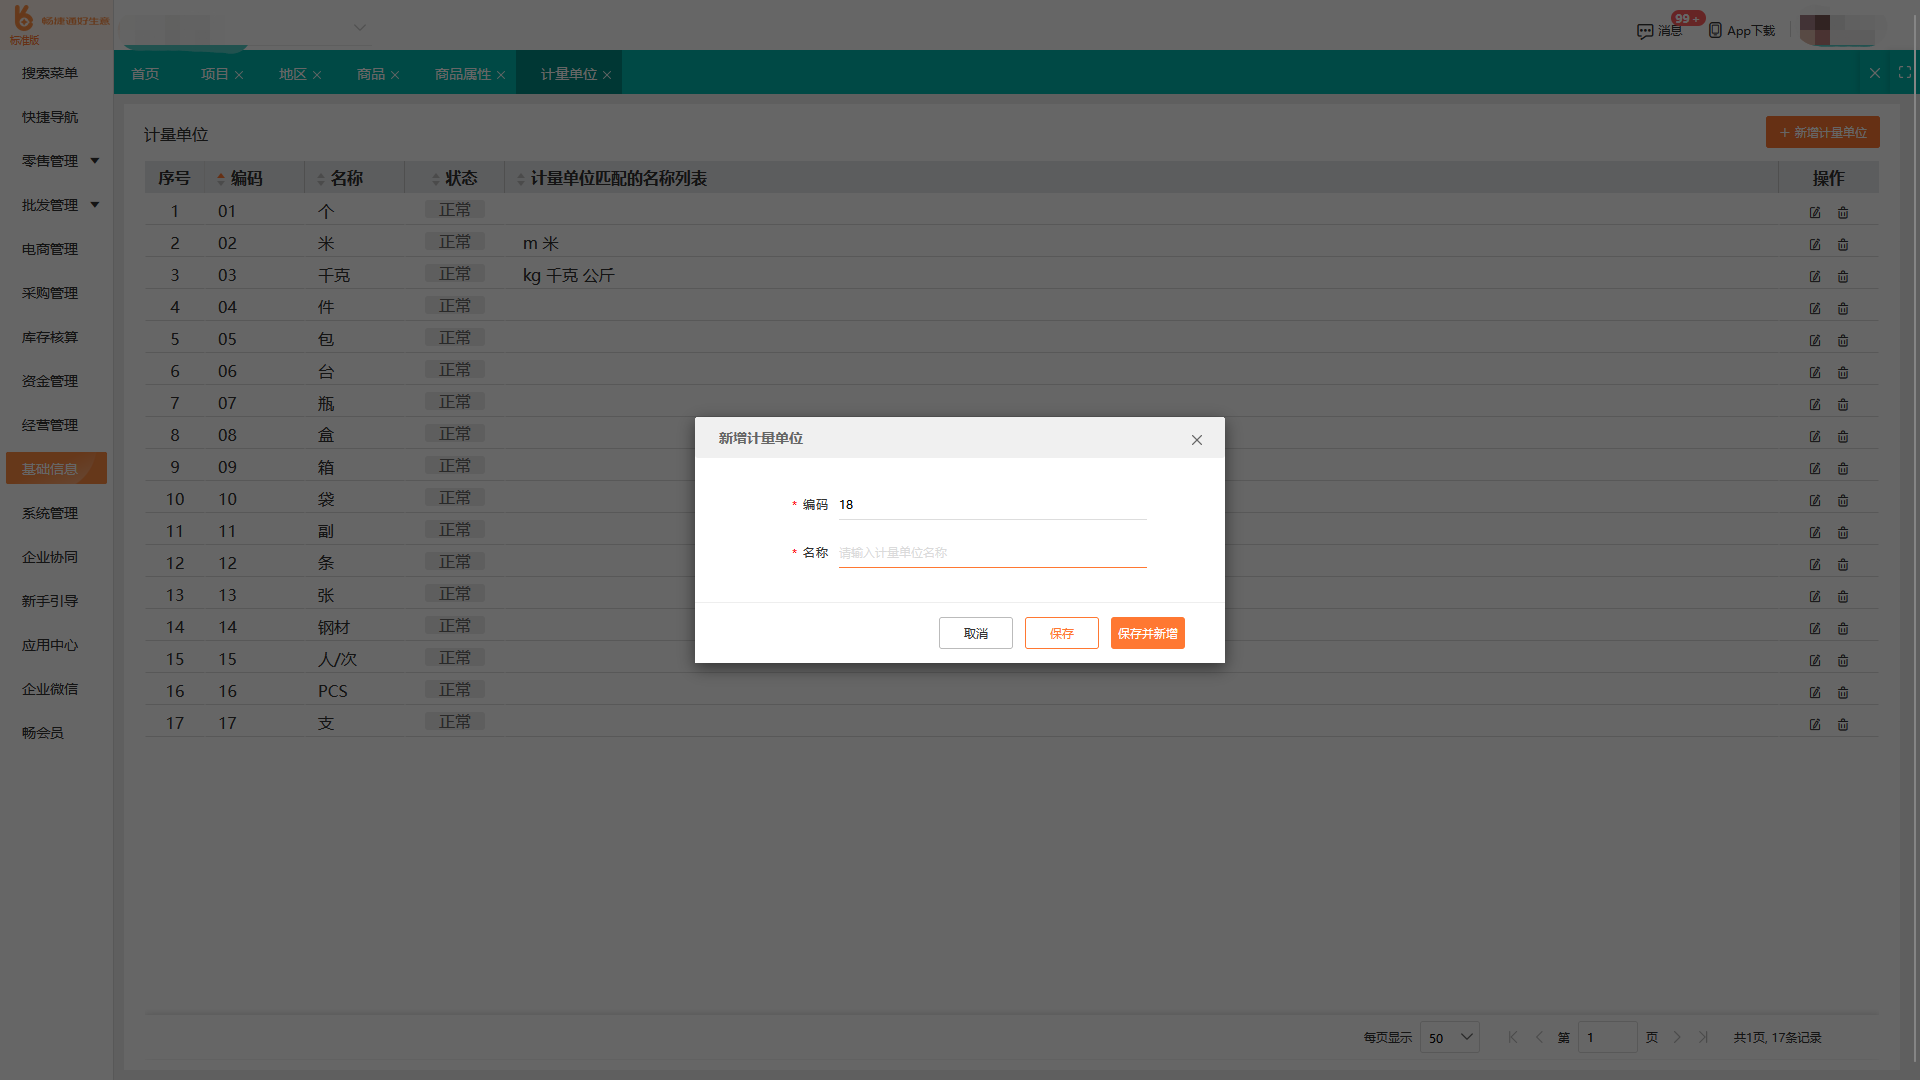Click the delete icon for row 5
Image resolution: width=1920 pixels, height=1080 pixels.
tap(1844, 340)
